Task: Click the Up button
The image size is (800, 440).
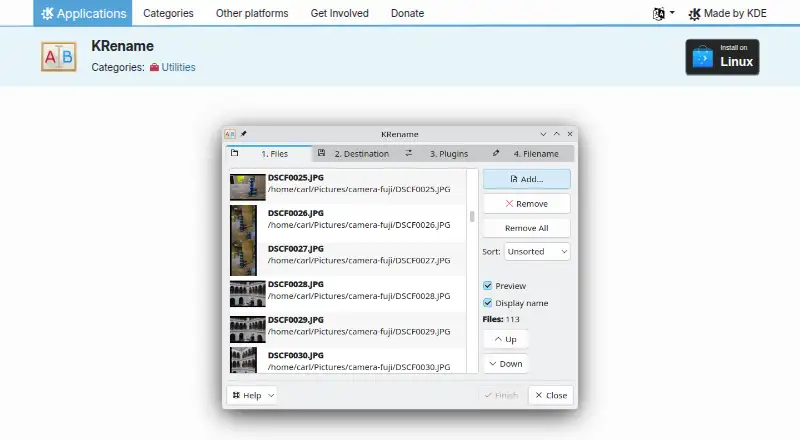Action: pos(506,339)
